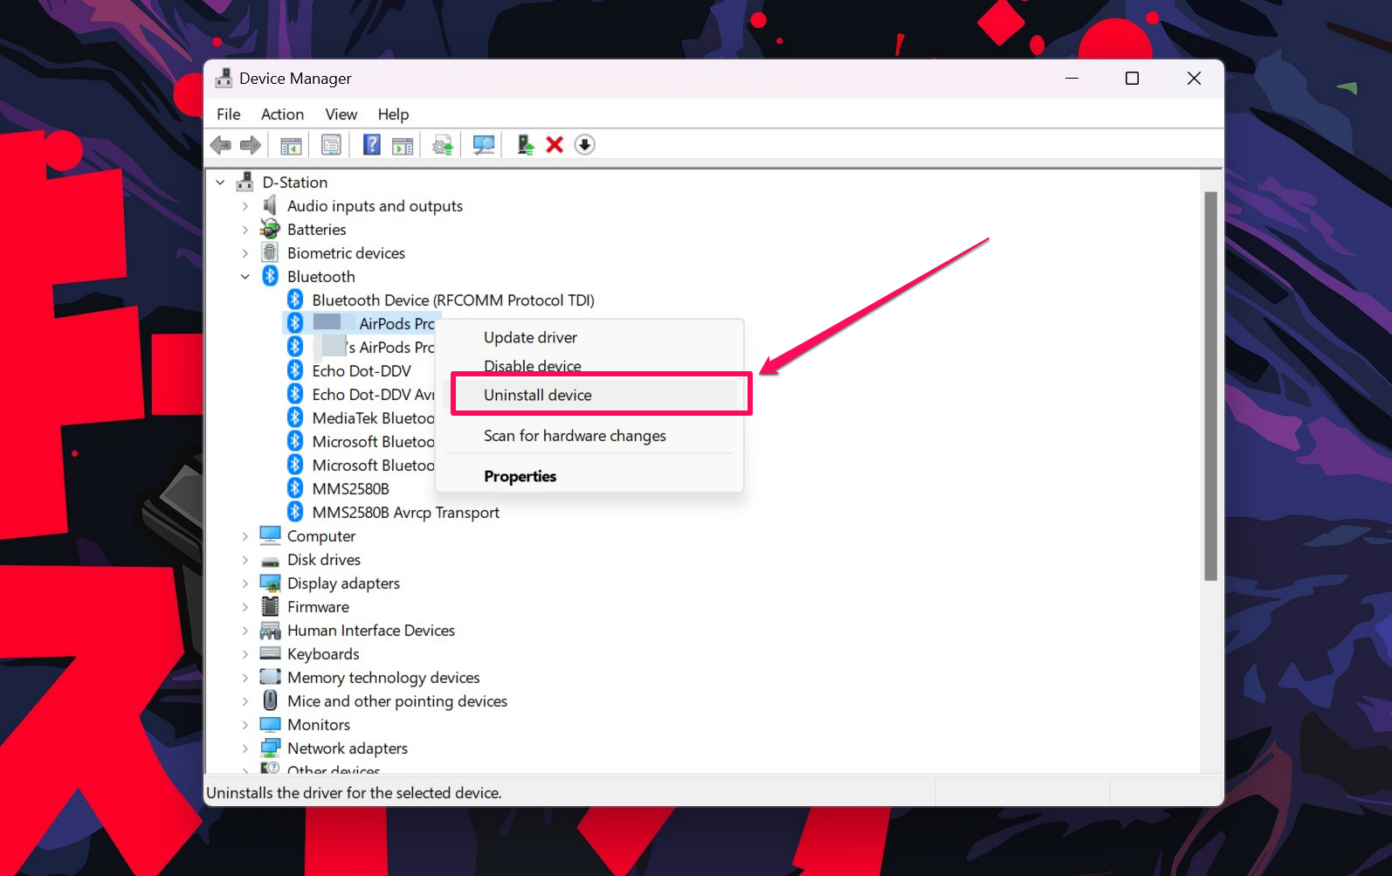
Task: Click the Update driver gear toolbar icon
Action: [x=442, y=144]
